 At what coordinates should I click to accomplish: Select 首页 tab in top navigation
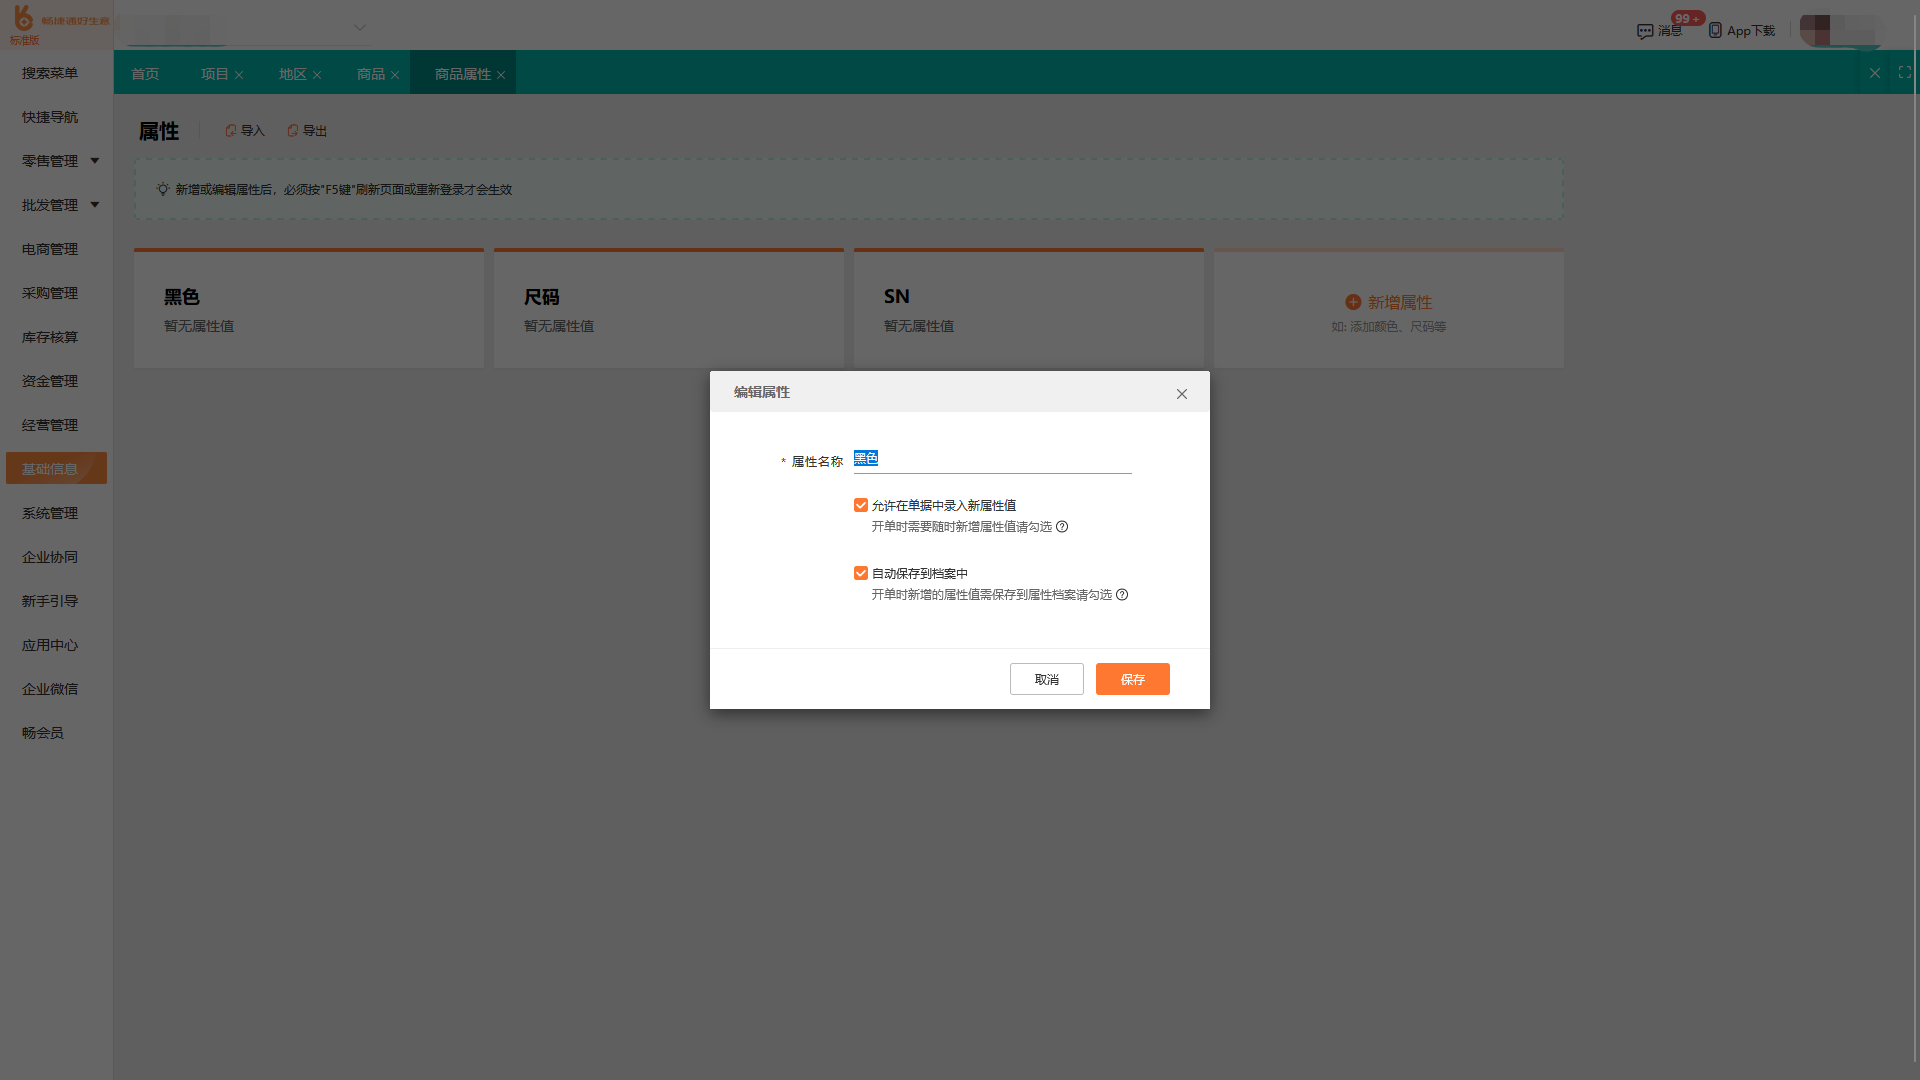pos(145,73)
